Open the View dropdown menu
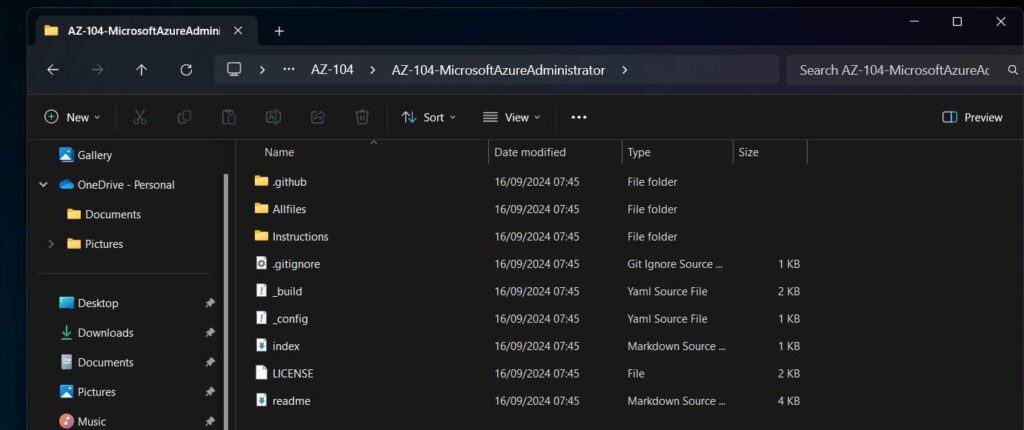 click(x=511, y=118)
